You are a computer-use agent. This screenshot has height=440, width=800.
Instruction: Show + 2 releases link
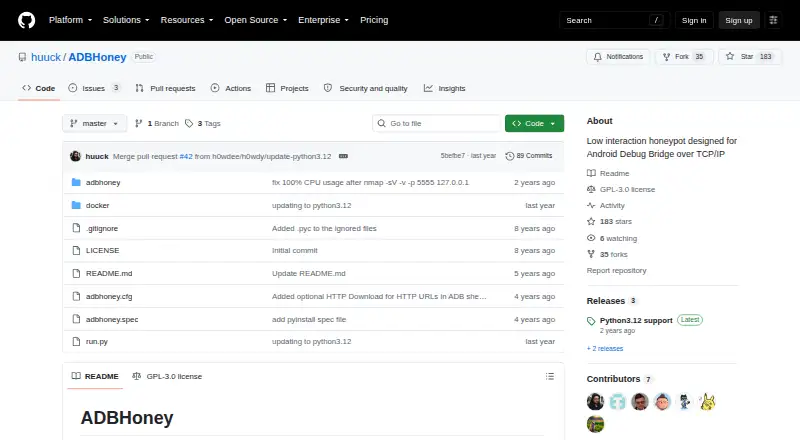coord(605,349)
